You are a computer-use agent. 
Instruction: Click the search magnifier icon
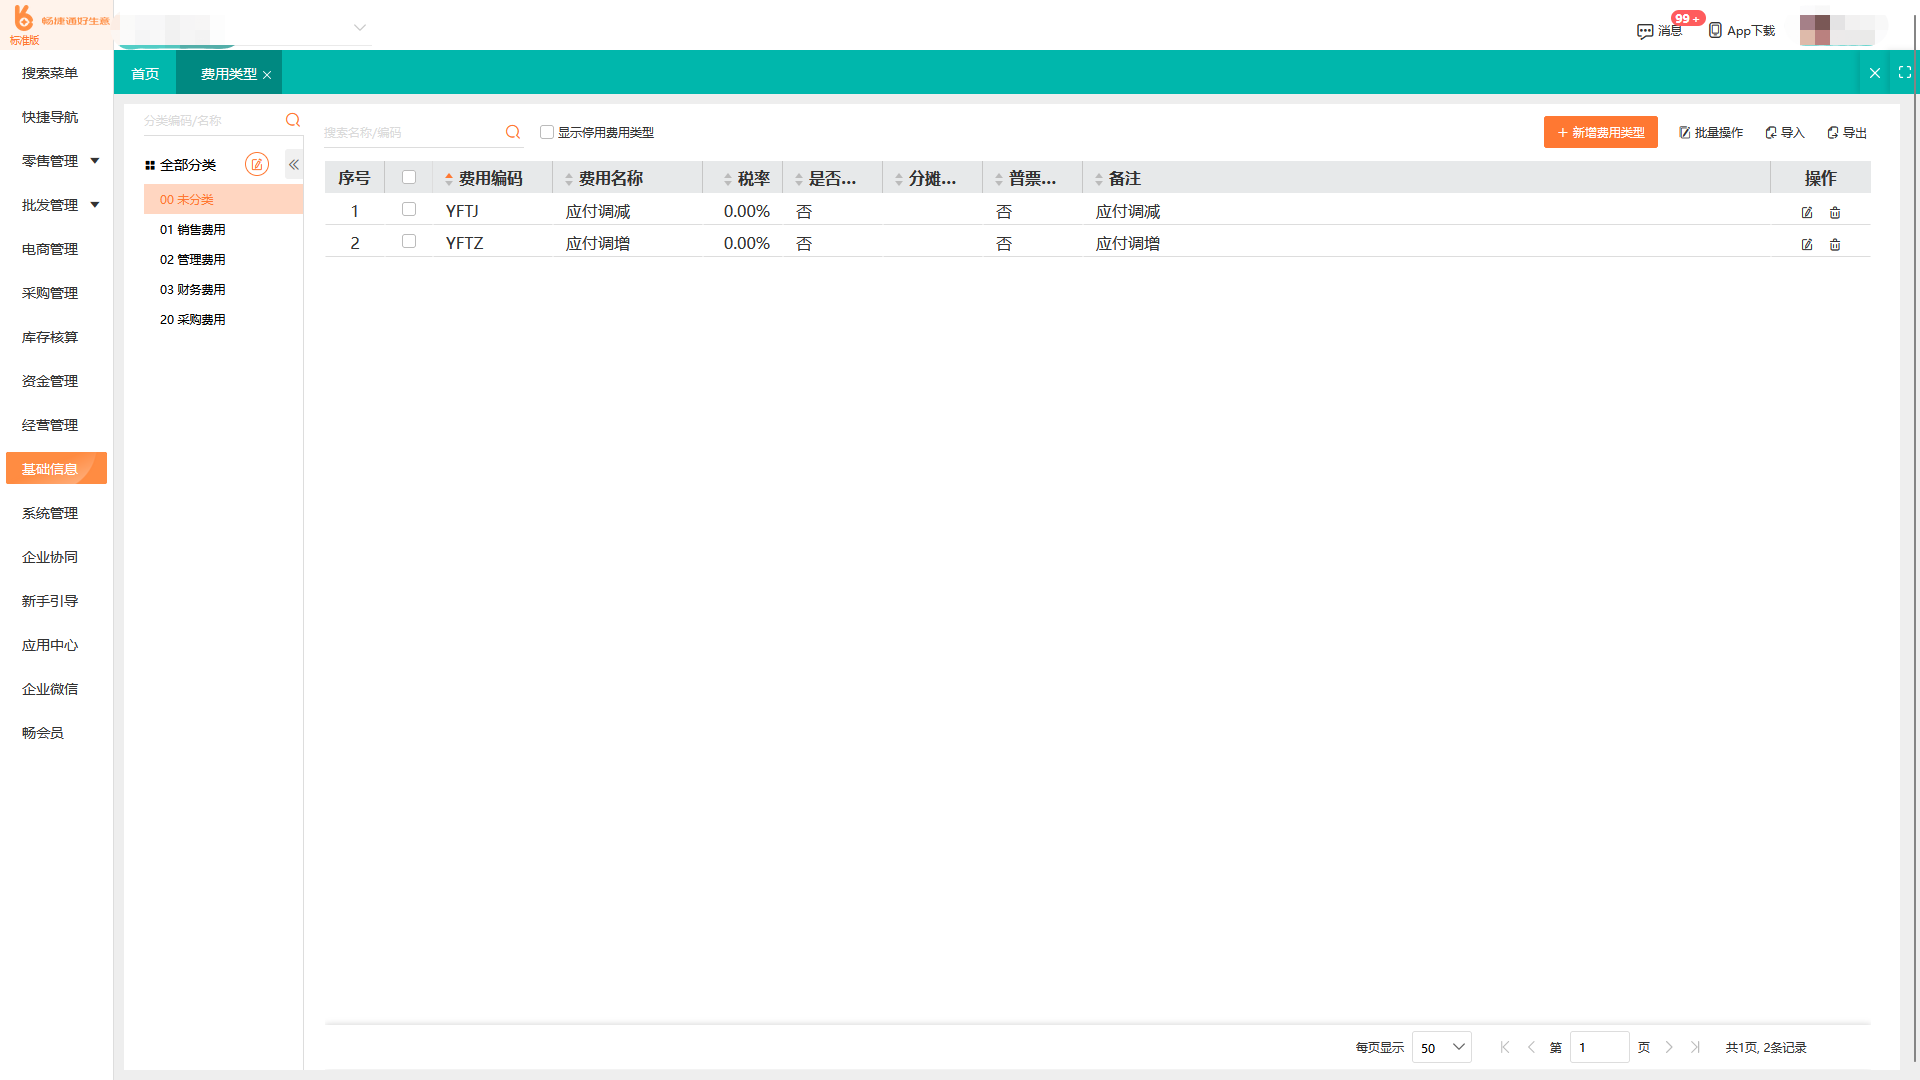click(513, 132)
